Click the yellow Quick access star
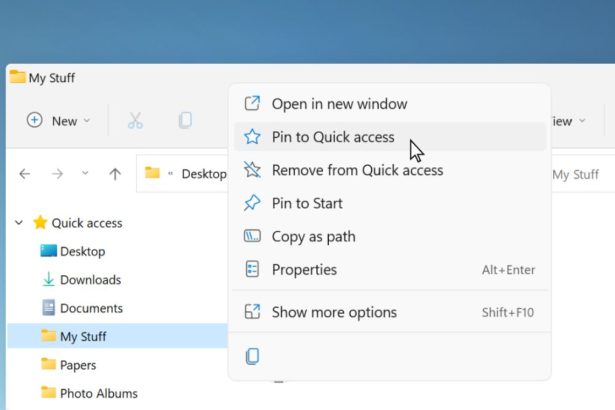This screenshot has width=615, height=410. [40, 222]
